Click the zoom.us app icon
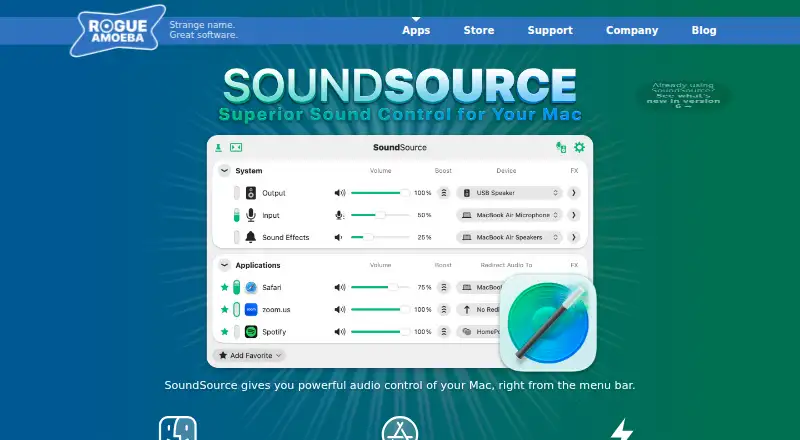The width and height of the screenshot is (800, 440). point(251,309)
